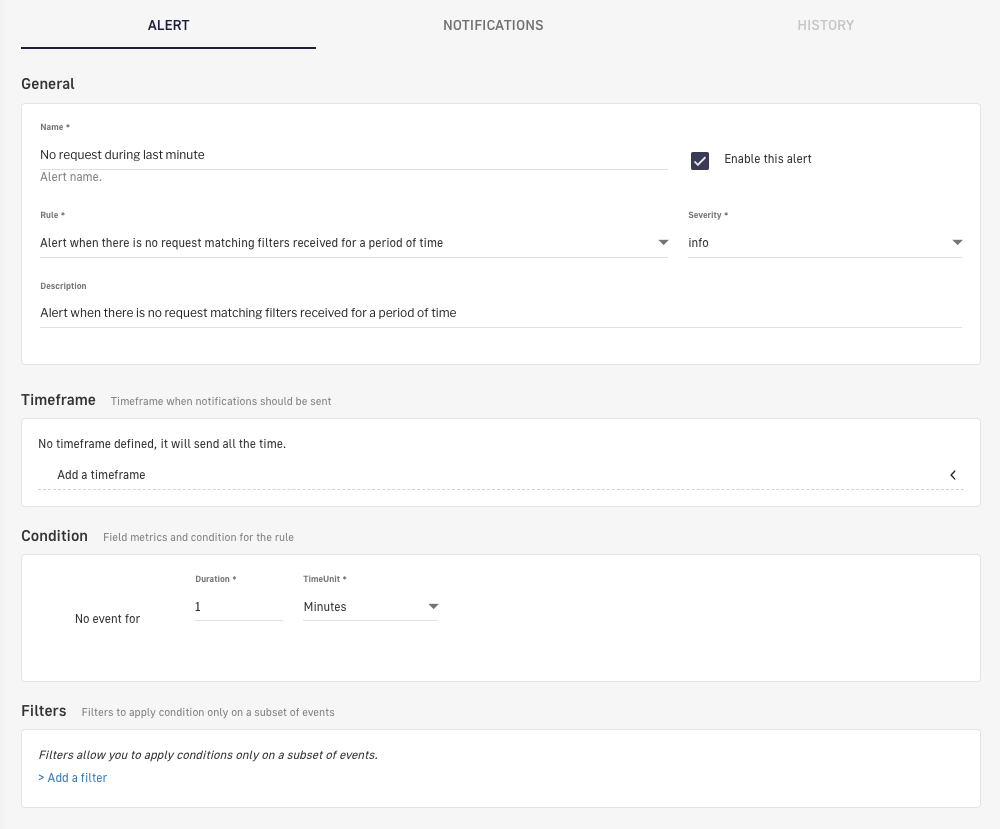
Task: Click the Rule dropdown arrow icon
Action: (x=663, y=243)
